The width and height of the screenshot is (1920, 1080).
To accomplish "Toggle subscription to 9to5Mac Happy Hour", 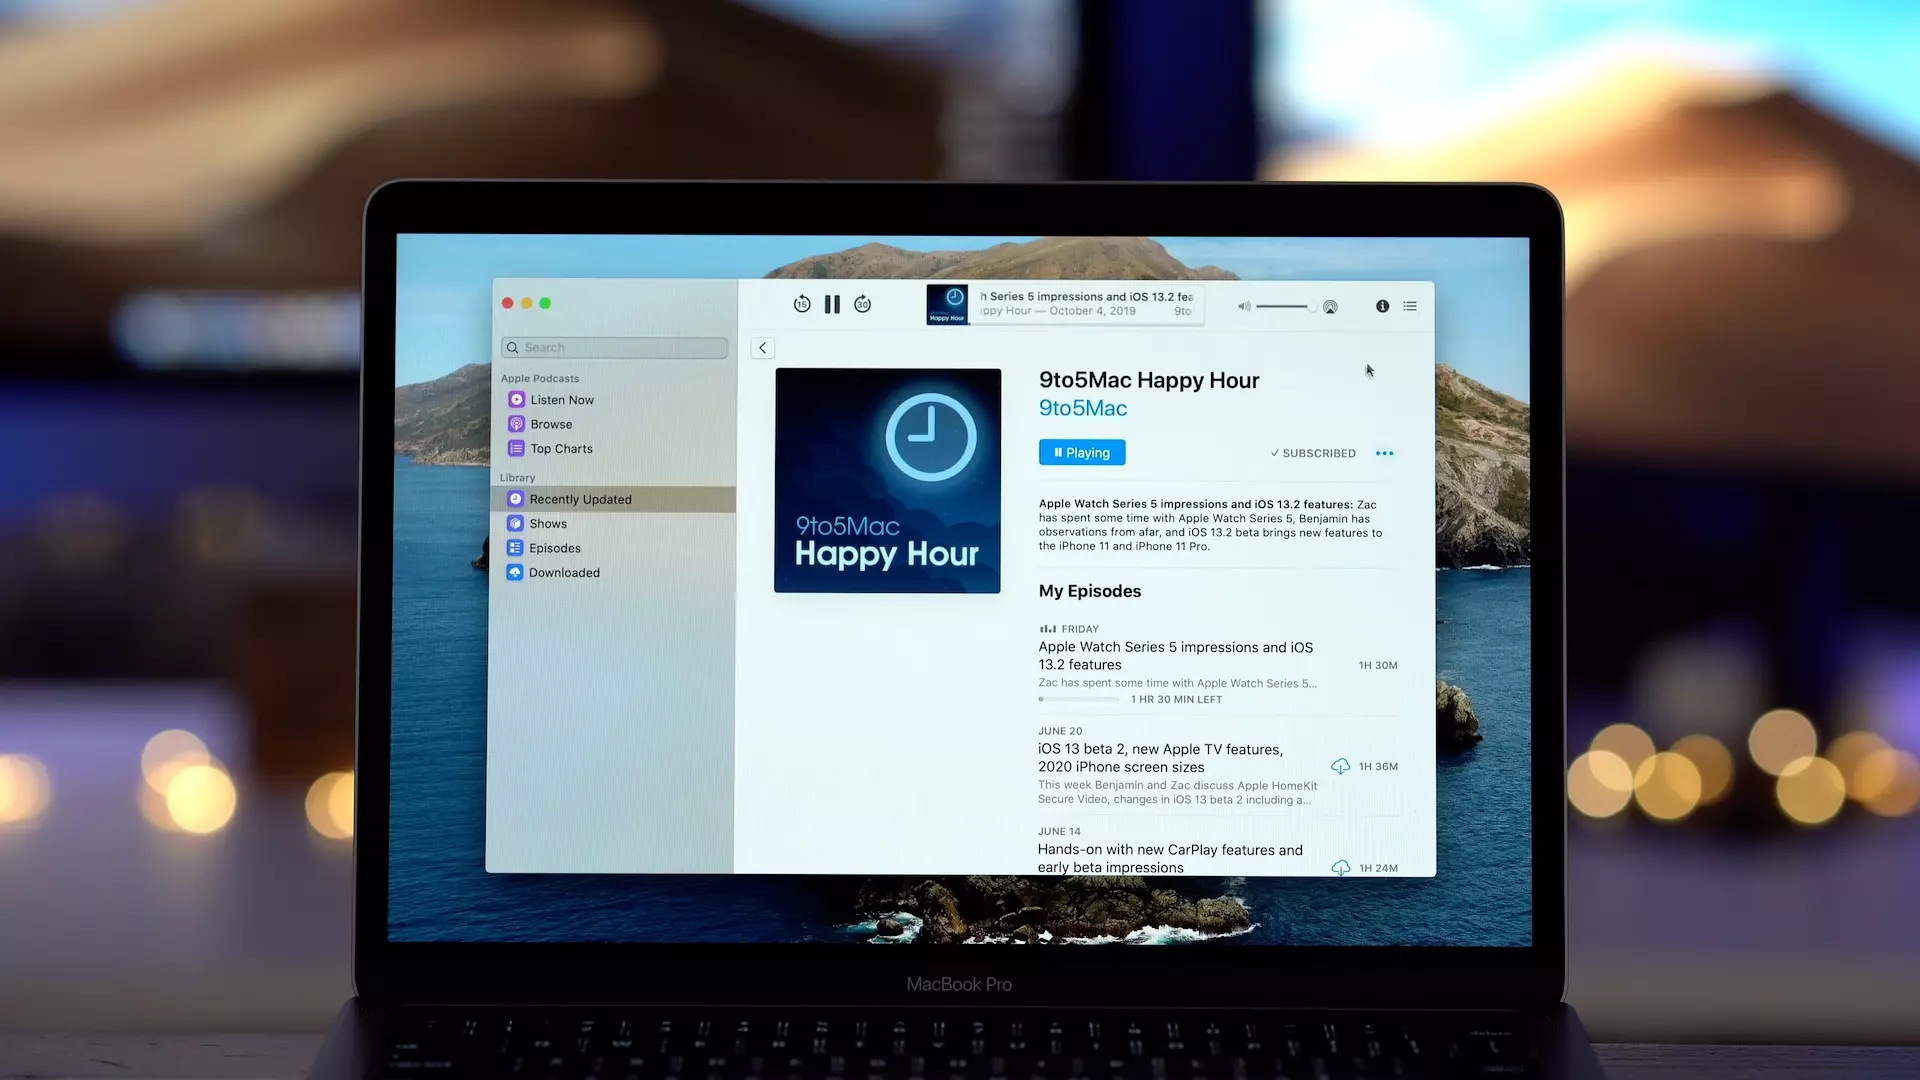I will click(1312, 452).
